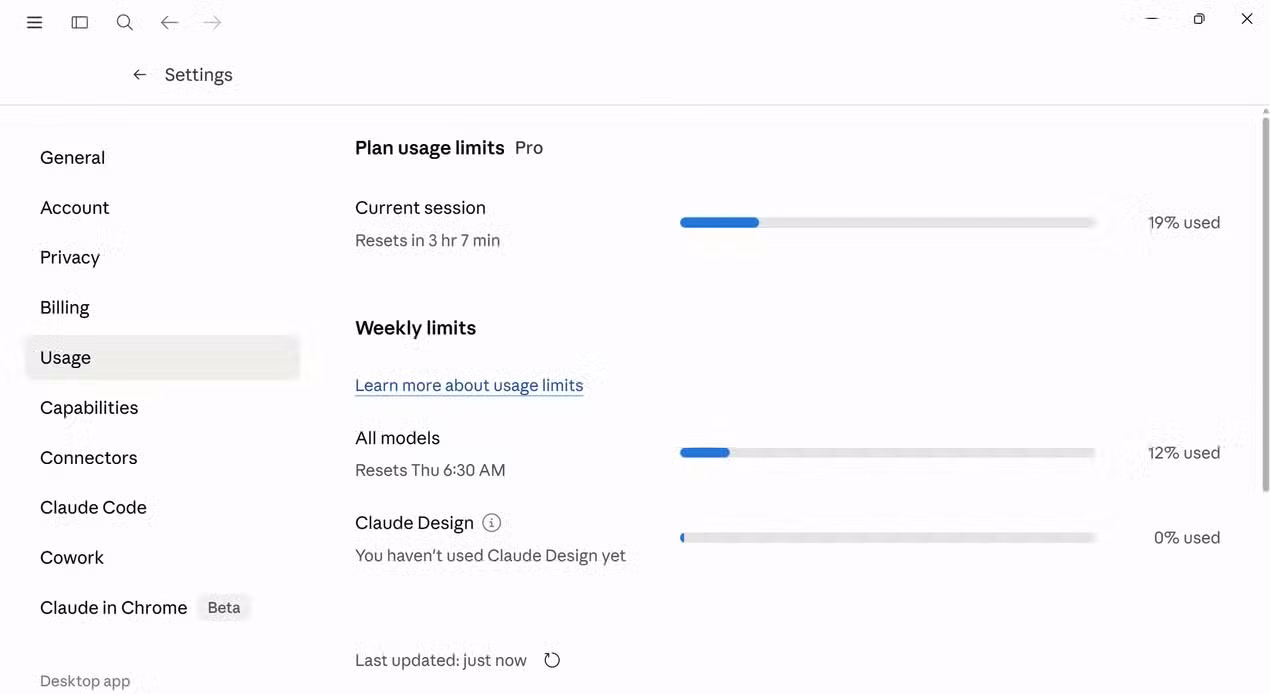Select the Usage section
1270x694 pixels.
click(162, 357)
